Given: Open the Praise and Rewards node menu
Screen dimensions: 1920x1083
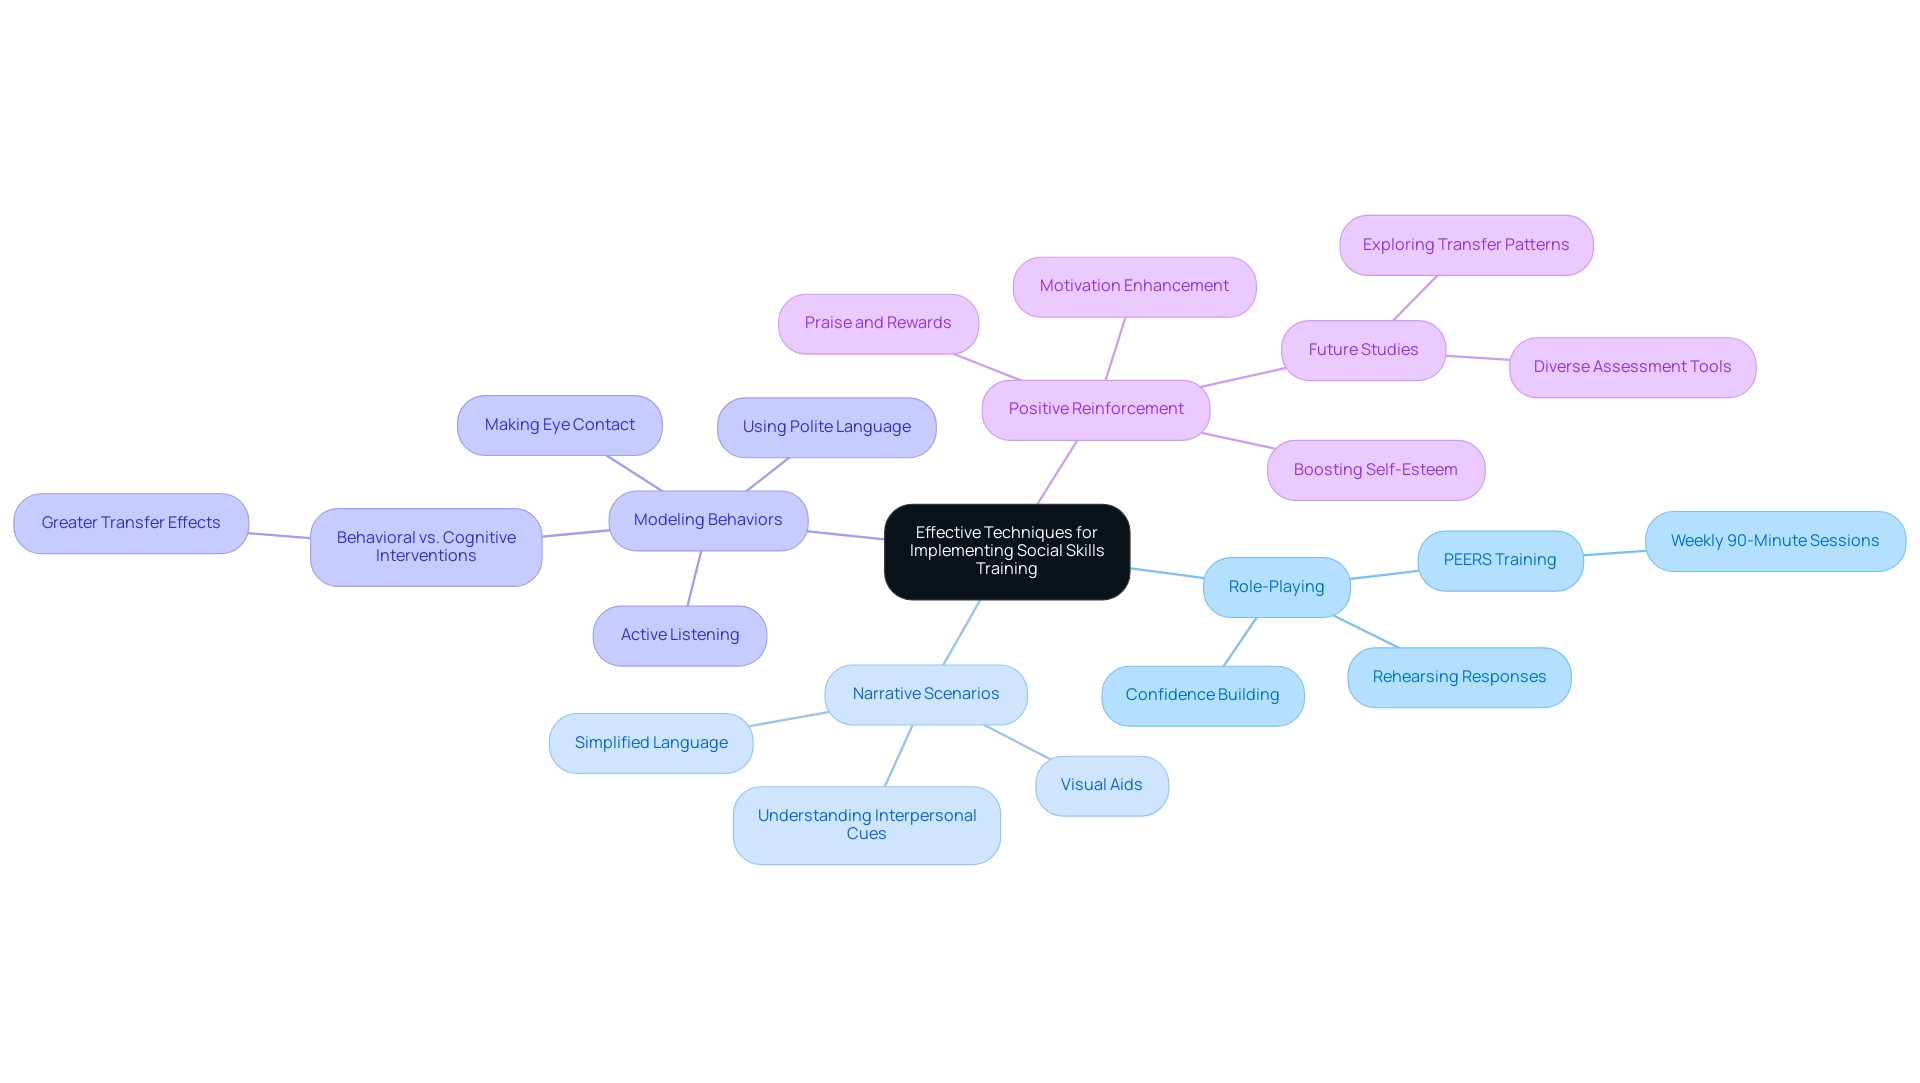Looking at the screenshot, I should 878,322.
